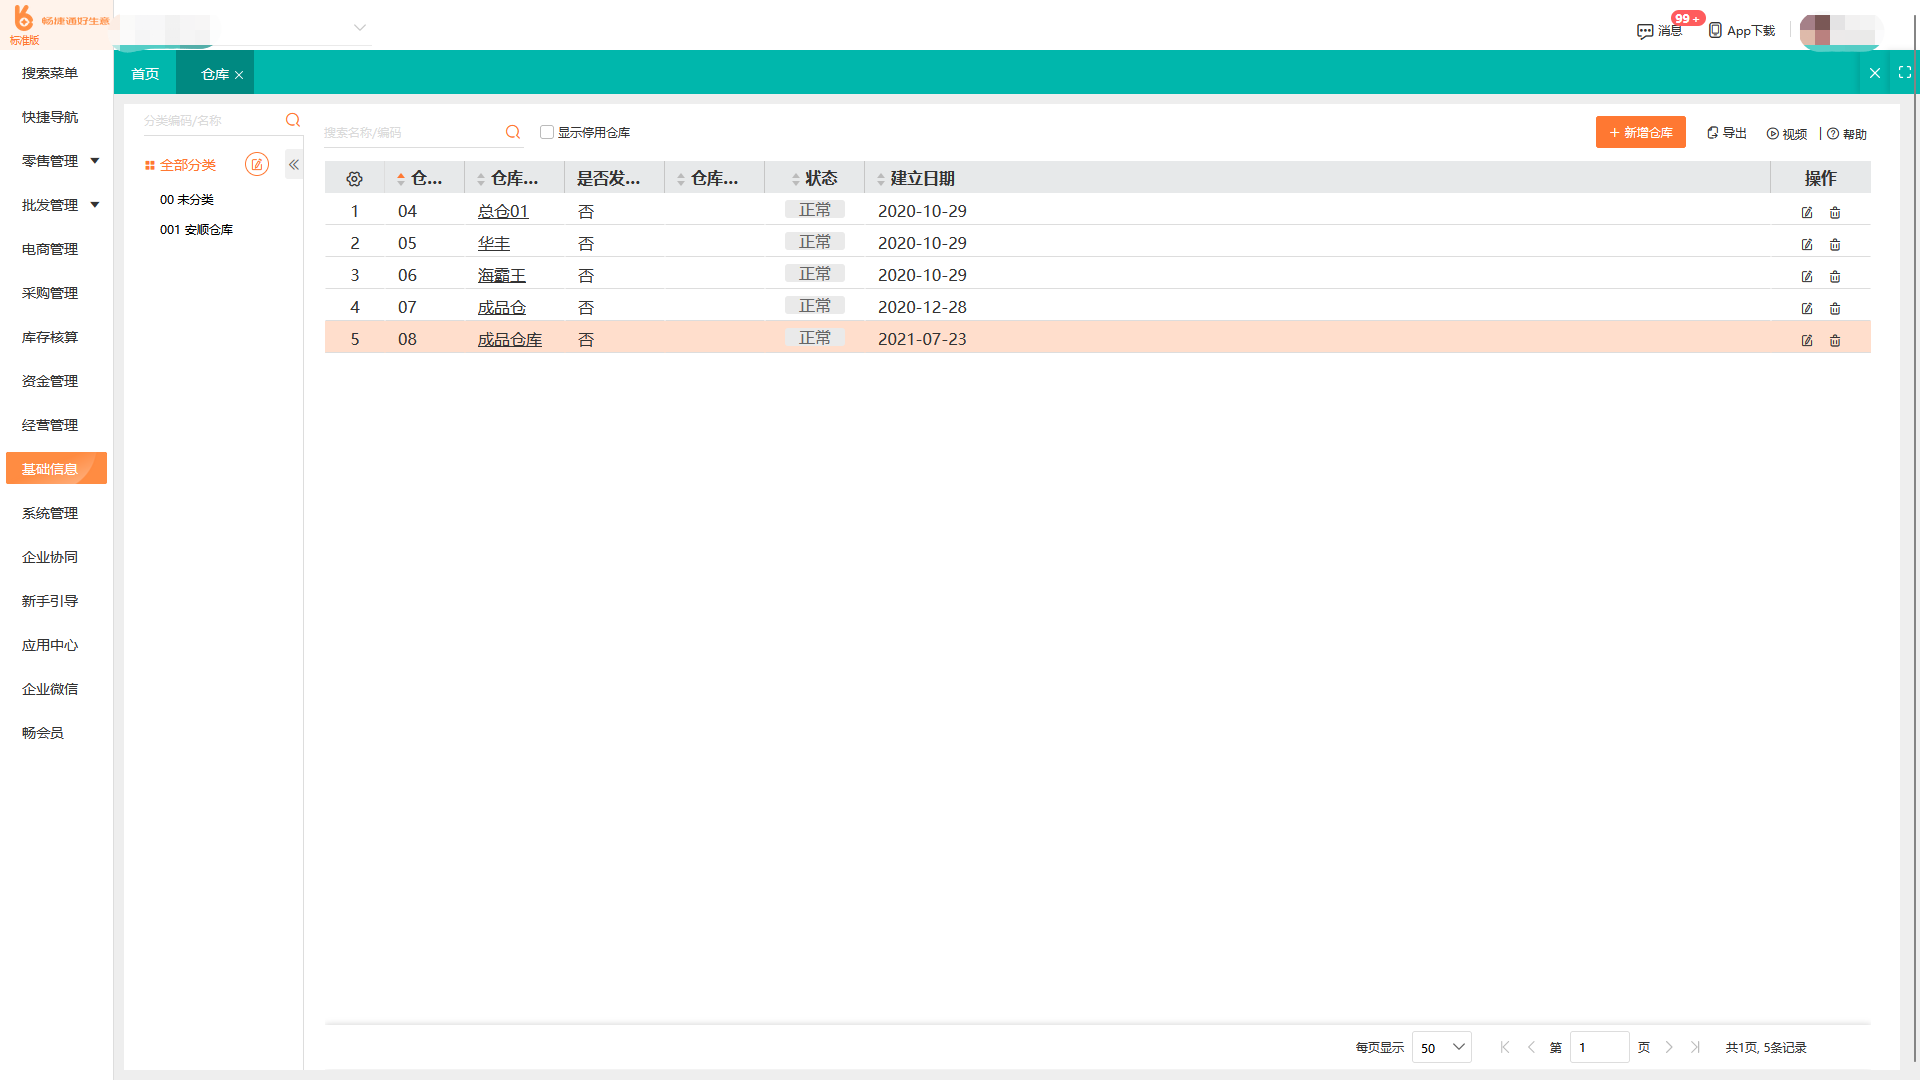Select page size 50 dropdown
1920x1080 pixels.
tap(1441, 1047)
